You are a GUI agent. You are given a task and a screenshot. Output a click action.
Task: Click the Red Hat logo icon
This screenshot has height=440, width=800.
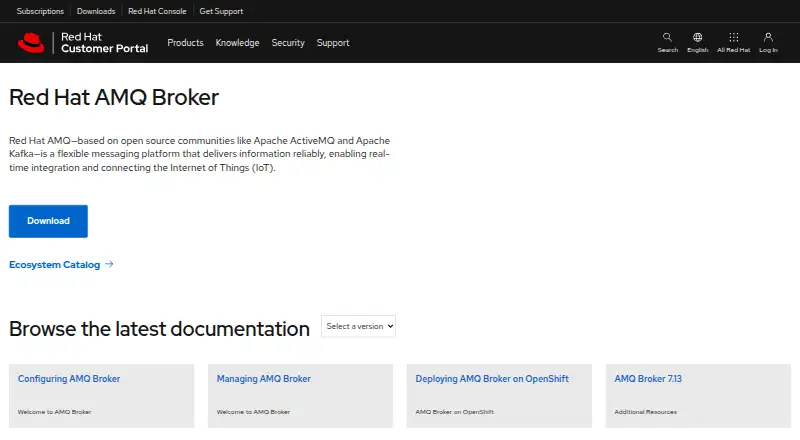pyautogui.click(x=31, y=43)
